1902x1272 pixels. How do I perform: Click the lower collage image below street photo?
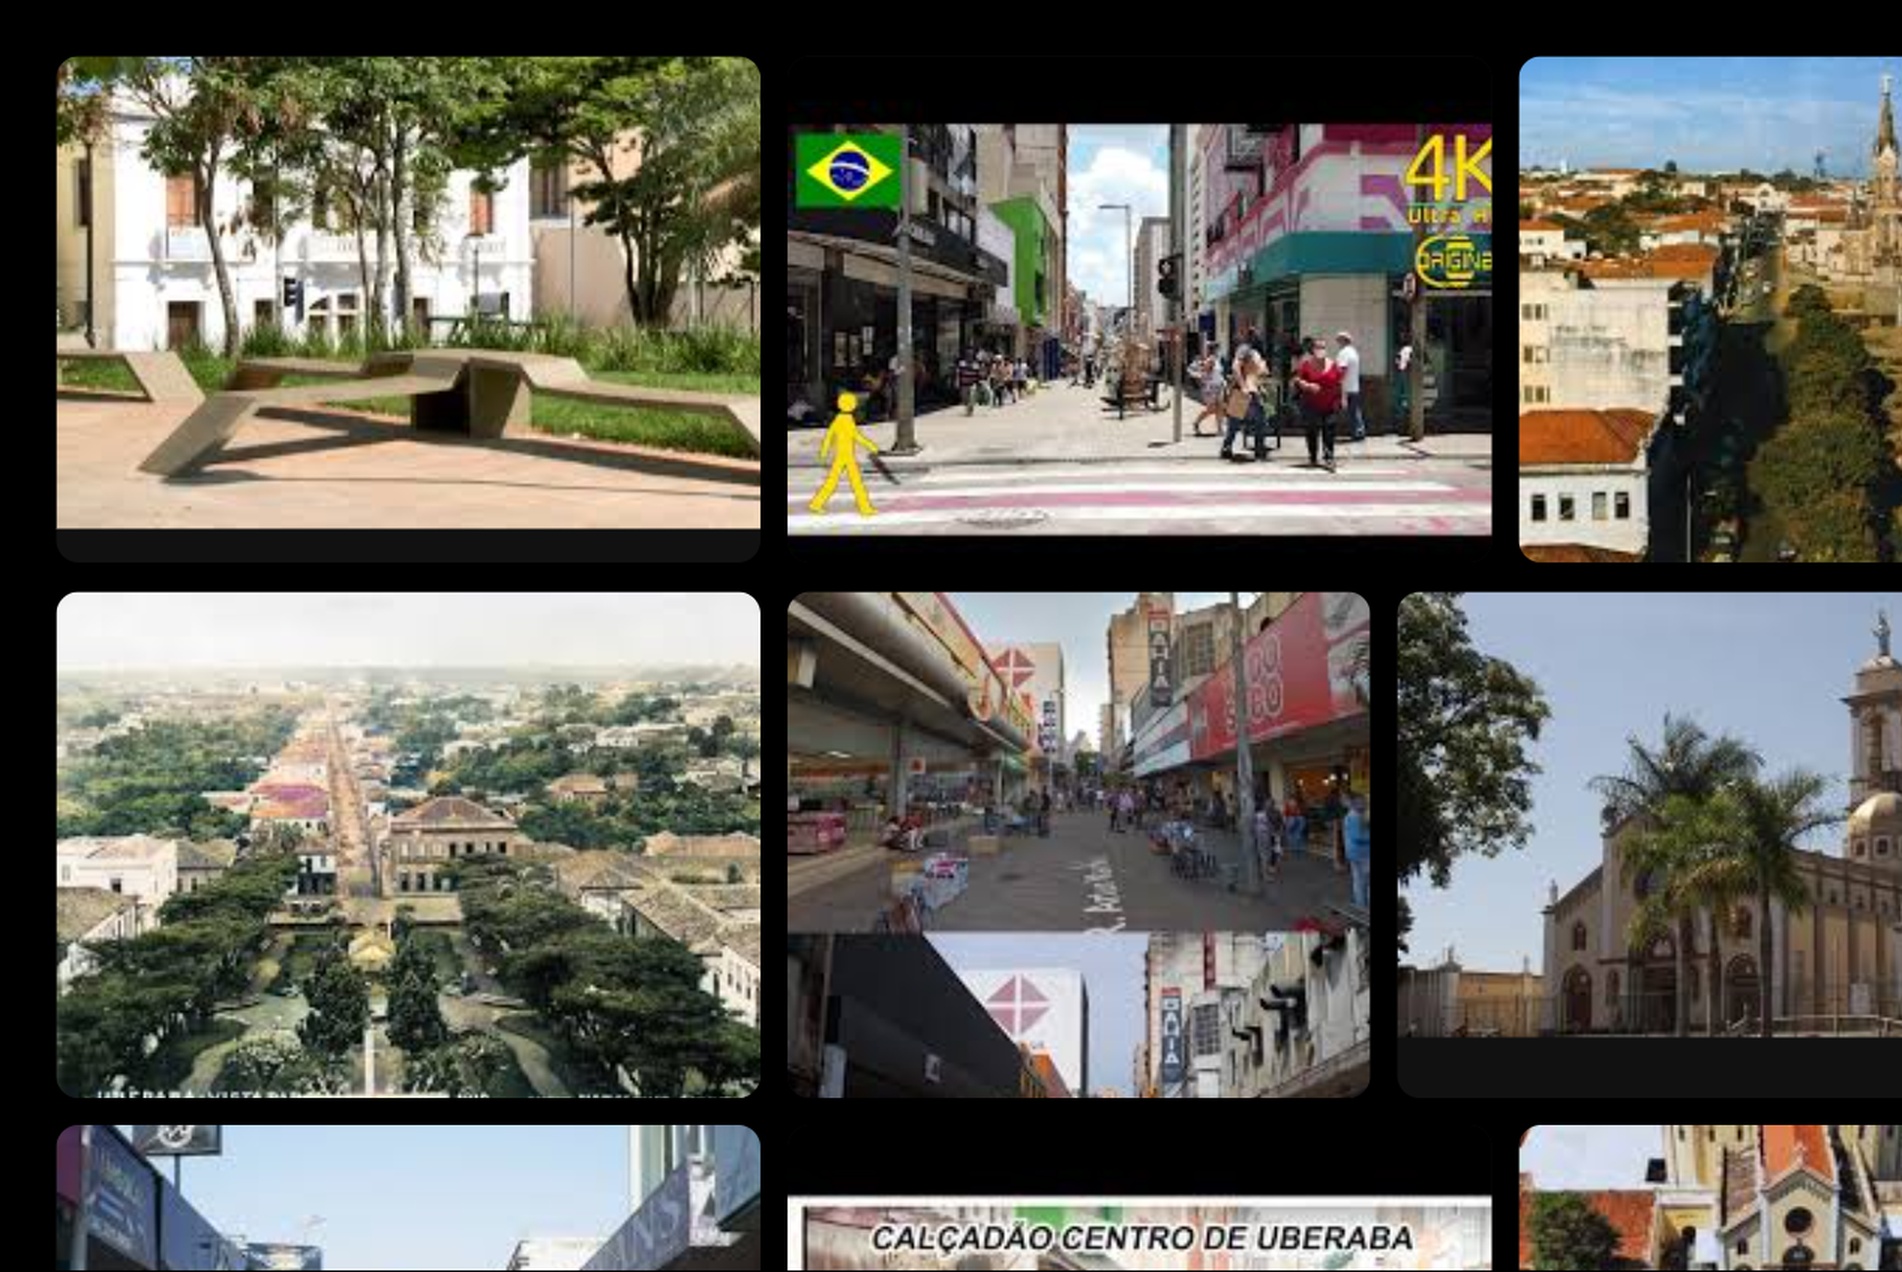(1077, 1015)
